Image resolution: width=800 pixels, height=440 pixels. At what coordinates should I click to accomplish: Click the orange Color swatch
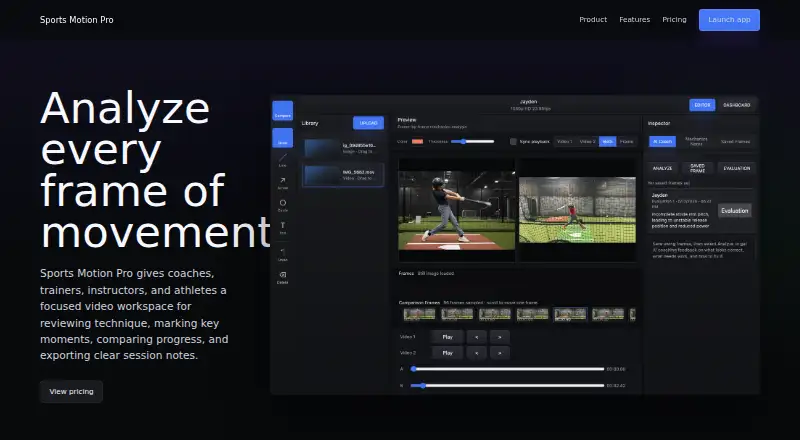pos(417,141)
